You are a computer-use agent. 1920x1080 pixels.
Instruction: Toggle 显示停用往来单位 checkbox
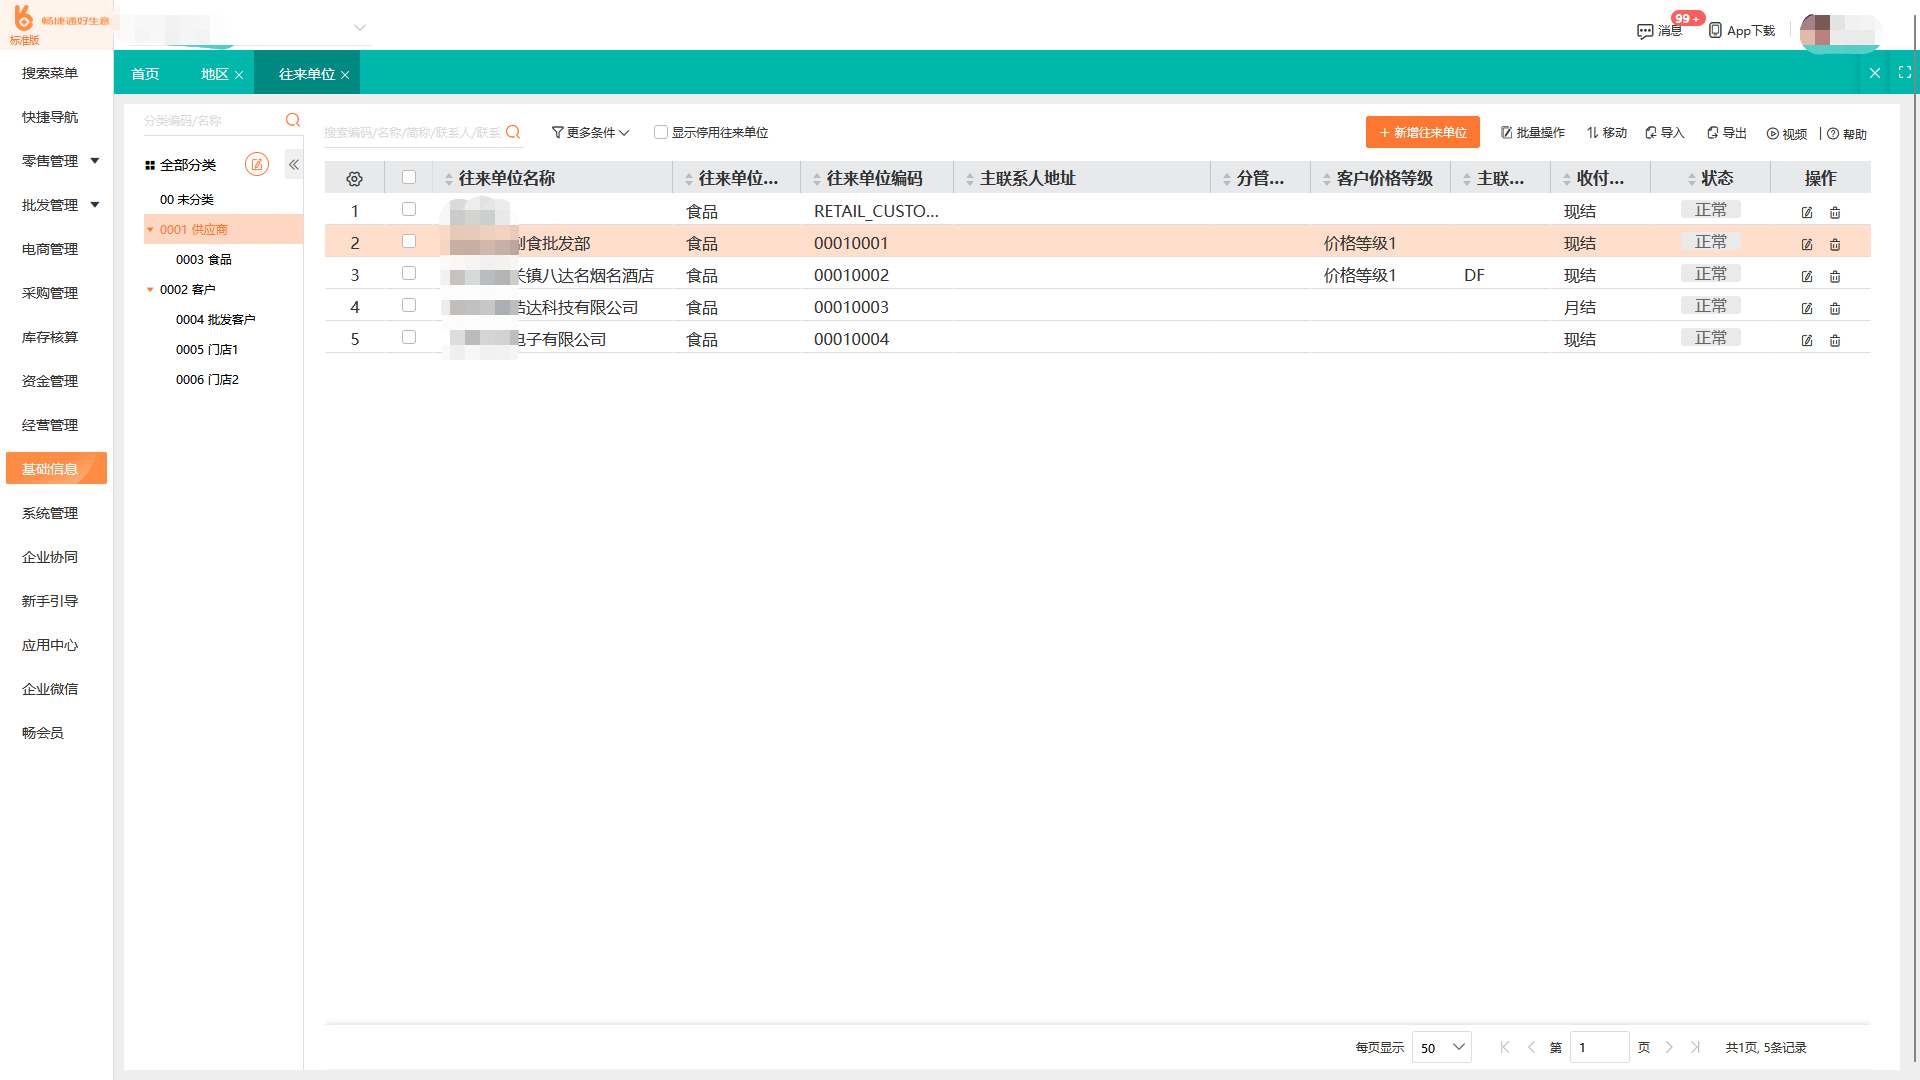pyautogui.click(x=661, y=131)
